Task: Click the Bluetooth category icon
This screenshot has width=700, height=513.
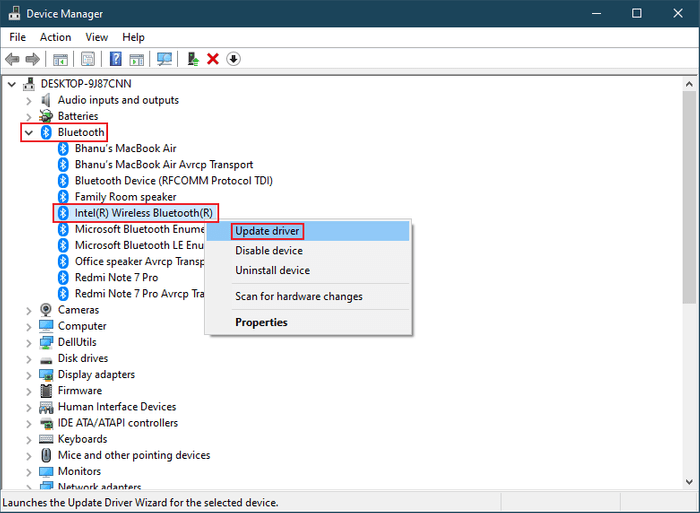Action: tap(46, 132)
